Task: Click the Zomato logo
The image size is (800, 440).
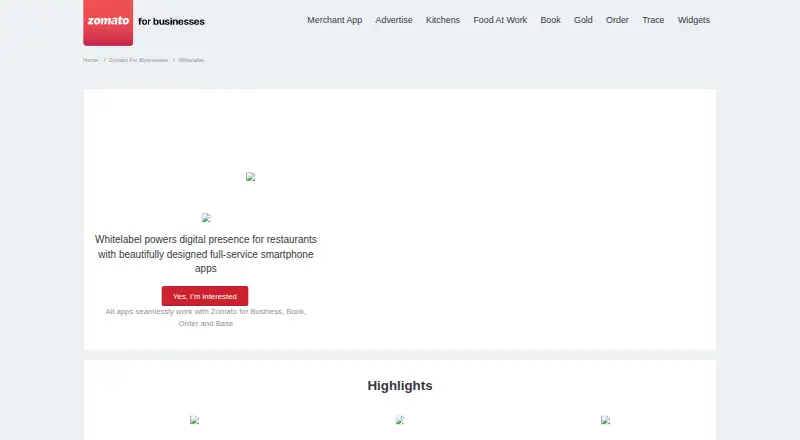Action: point(108,22)
